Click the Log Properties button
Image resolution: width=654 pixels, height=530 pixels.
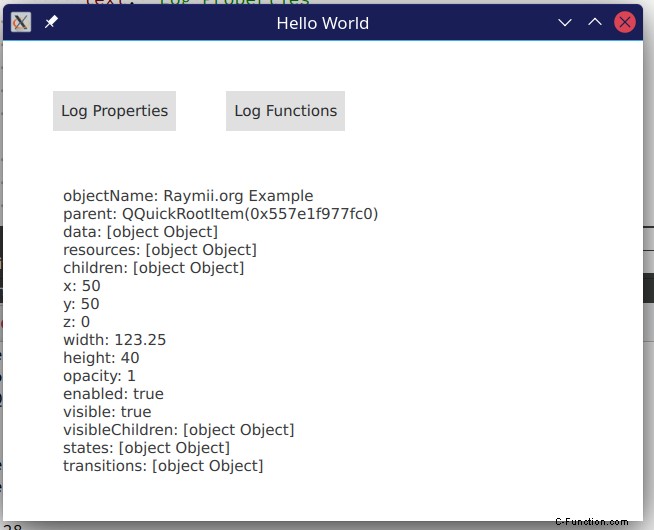coord(114,111)
